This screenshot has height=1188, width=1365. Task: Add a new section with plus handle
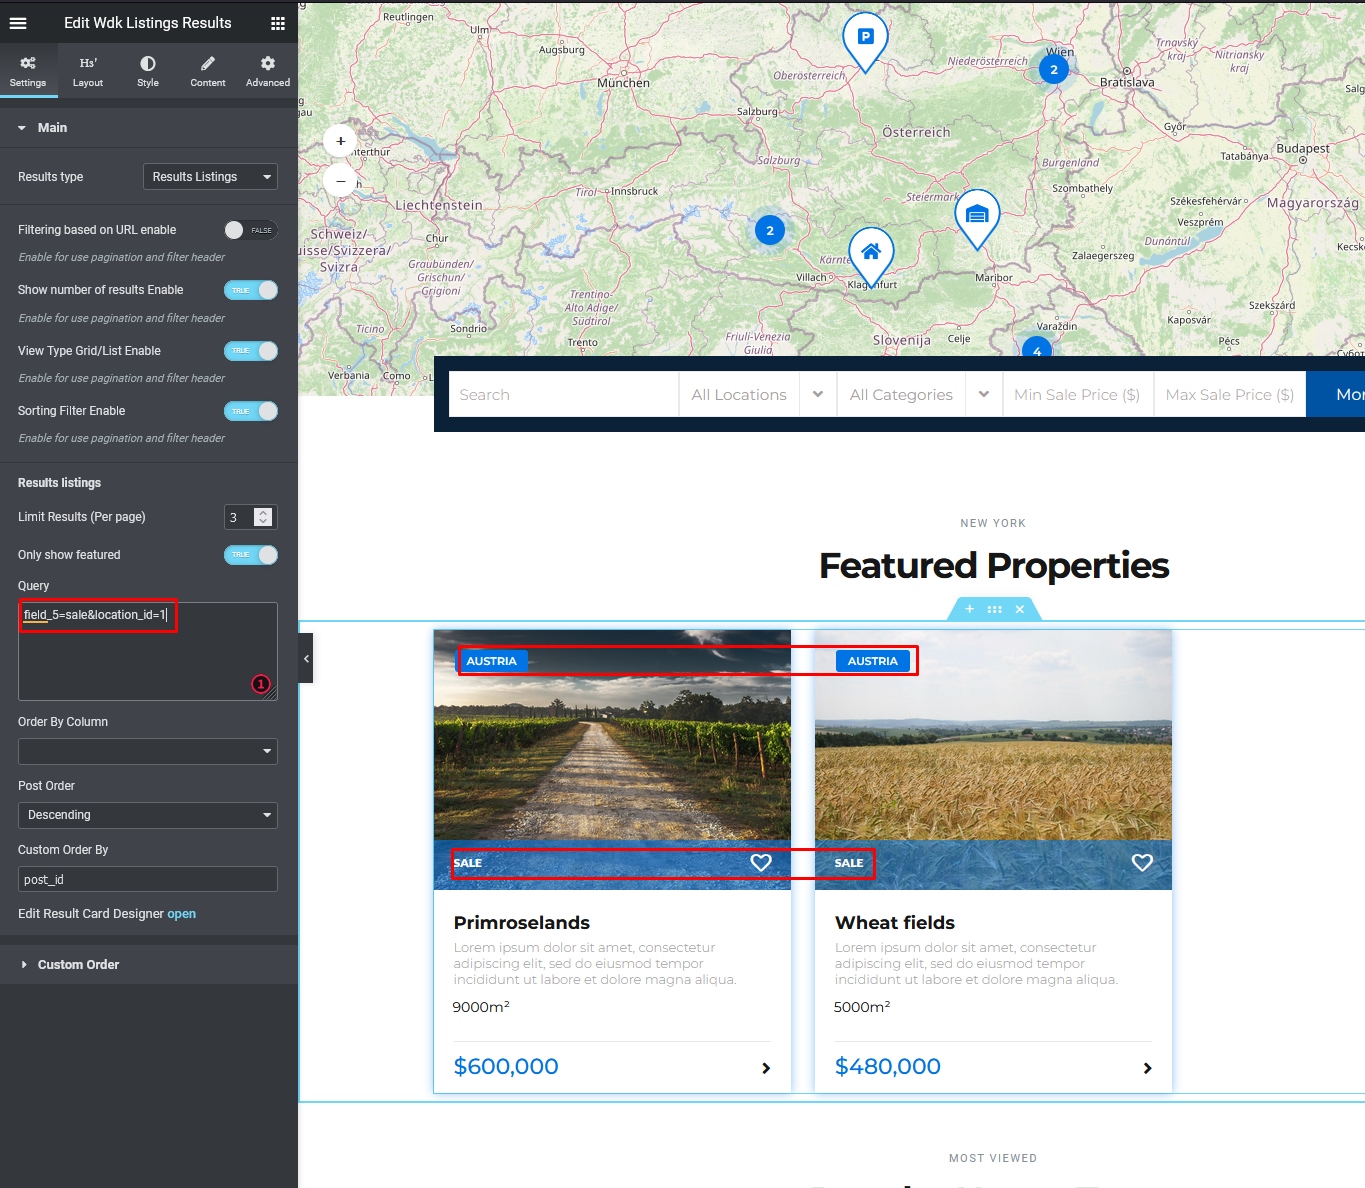pyautogui.click(x=969, y=609)
